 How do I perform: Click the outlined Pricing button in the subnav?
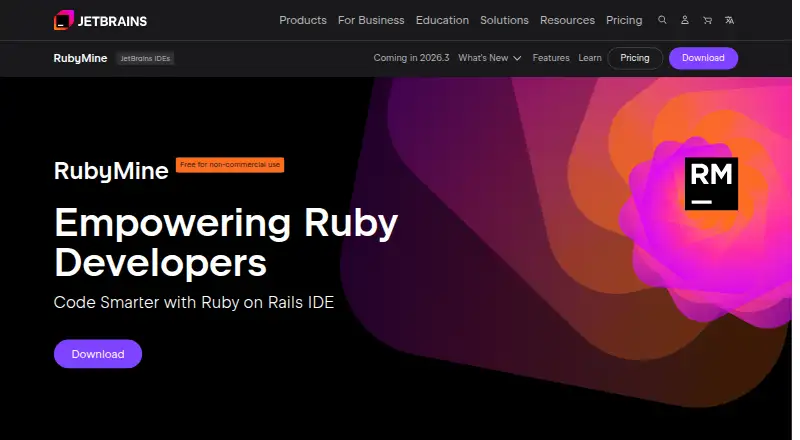pyautogui.click(x=635, y=58)
